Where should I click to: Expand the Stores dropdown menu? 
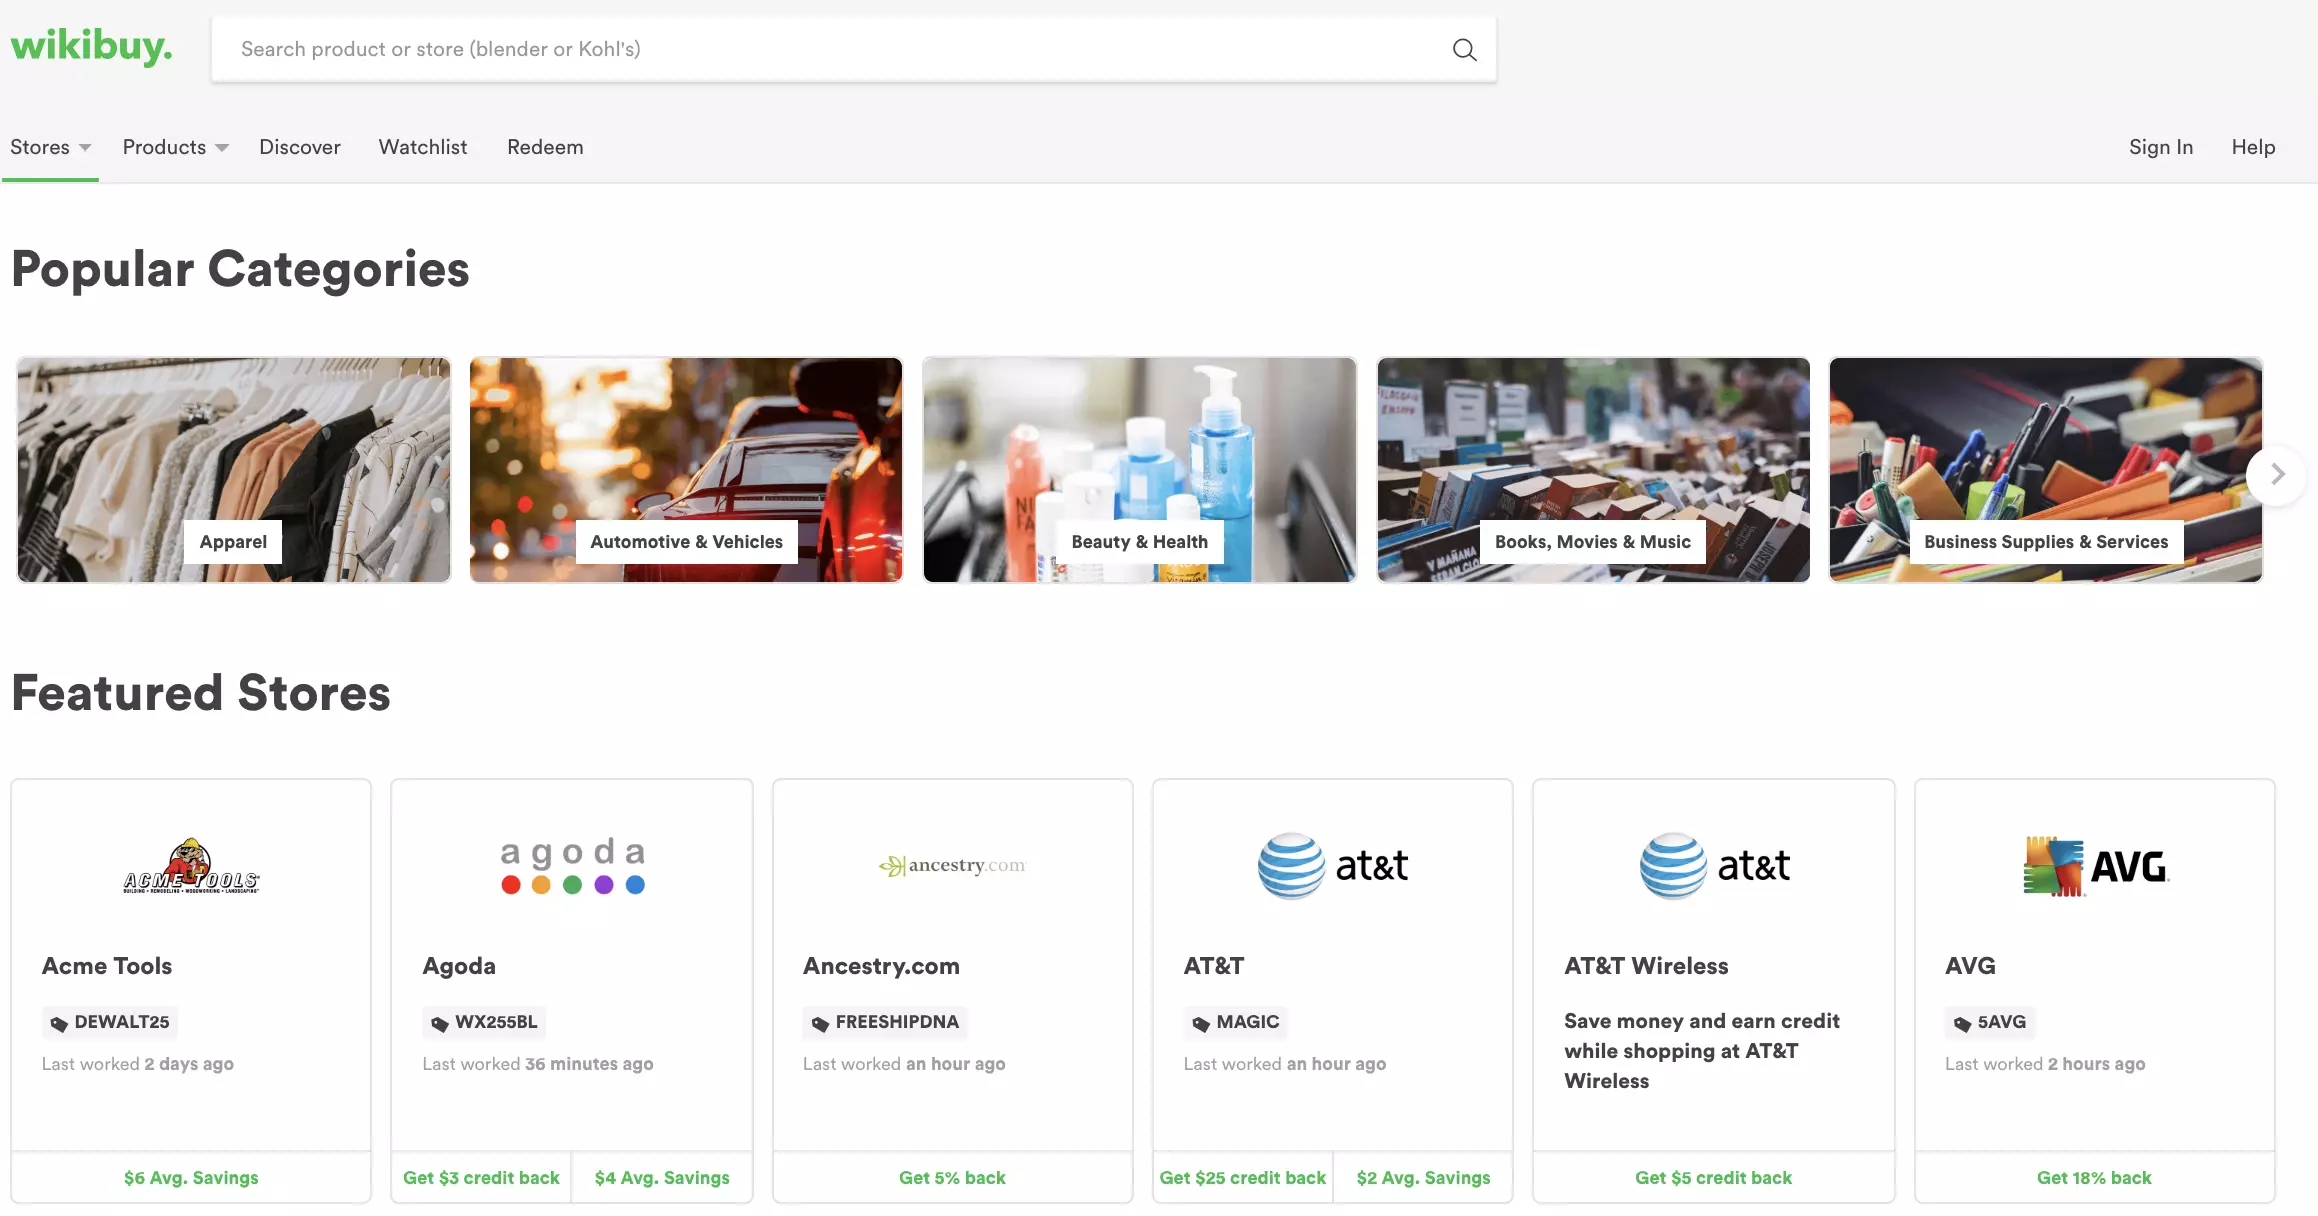[x=51, y=147]
